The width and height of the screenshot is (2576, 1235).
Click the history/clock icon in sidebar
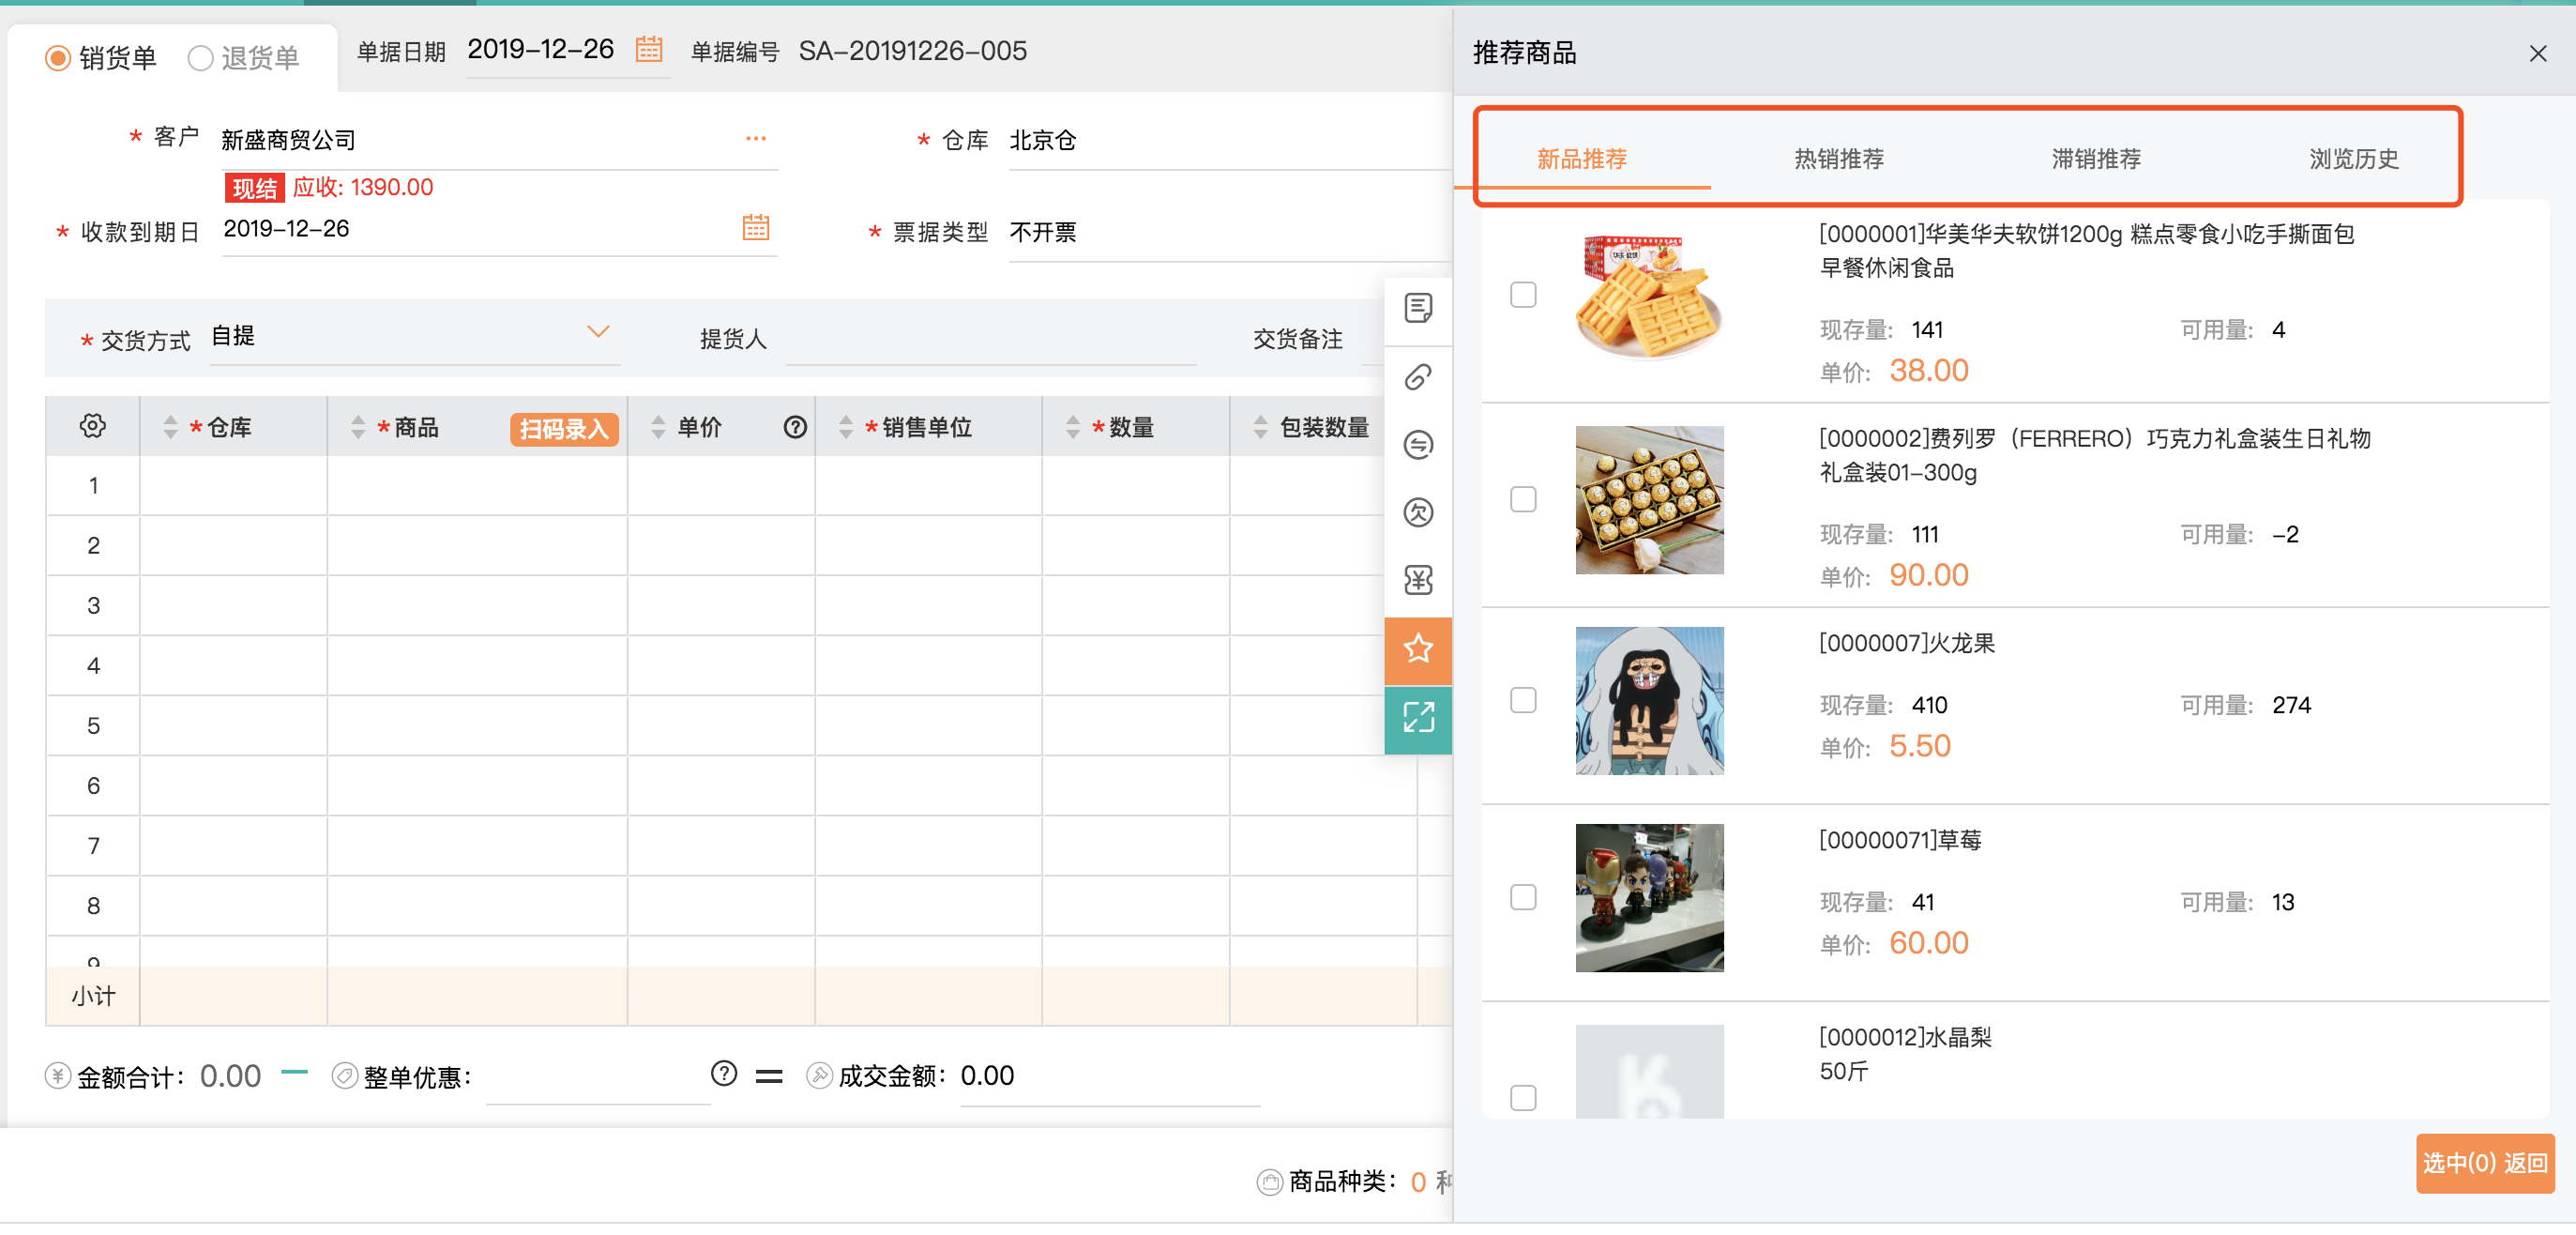1417,448
